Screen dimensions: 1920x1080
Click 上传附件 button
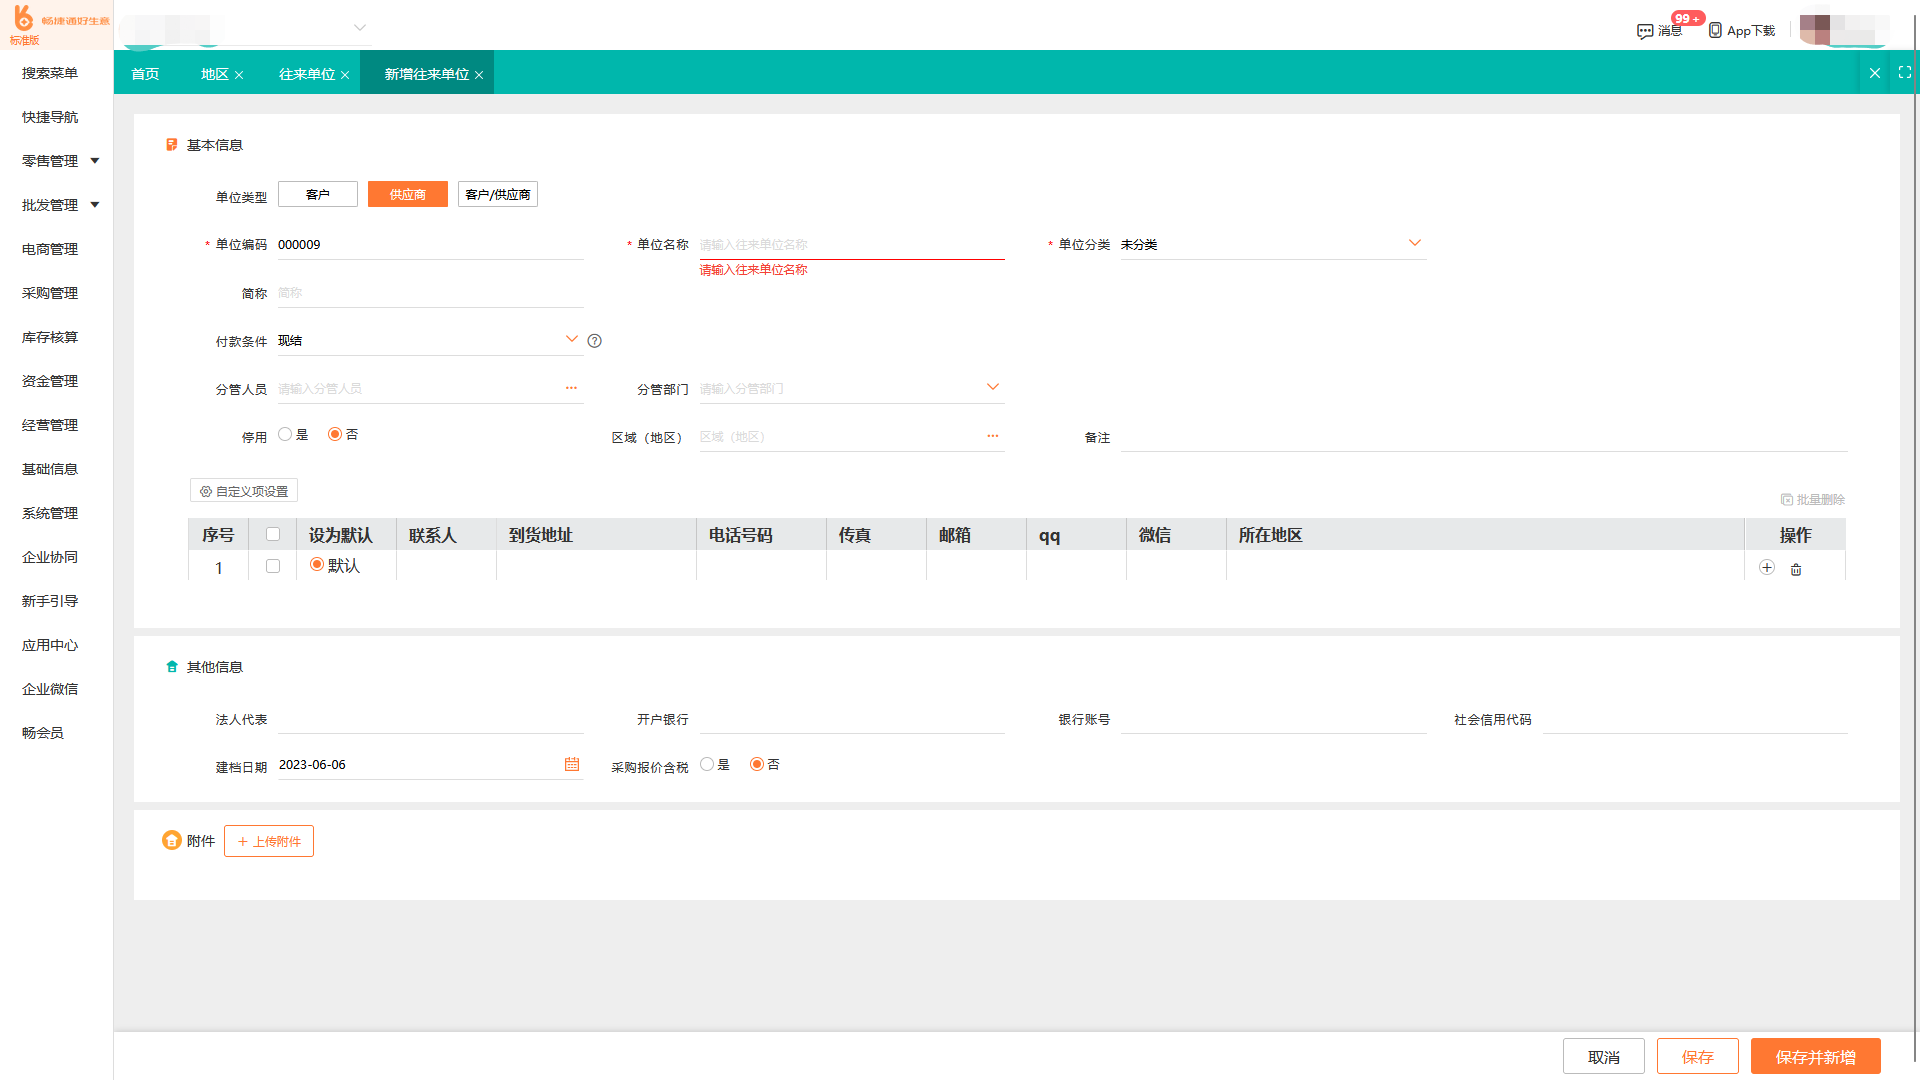pyautogui.click(x=270, y=841)
